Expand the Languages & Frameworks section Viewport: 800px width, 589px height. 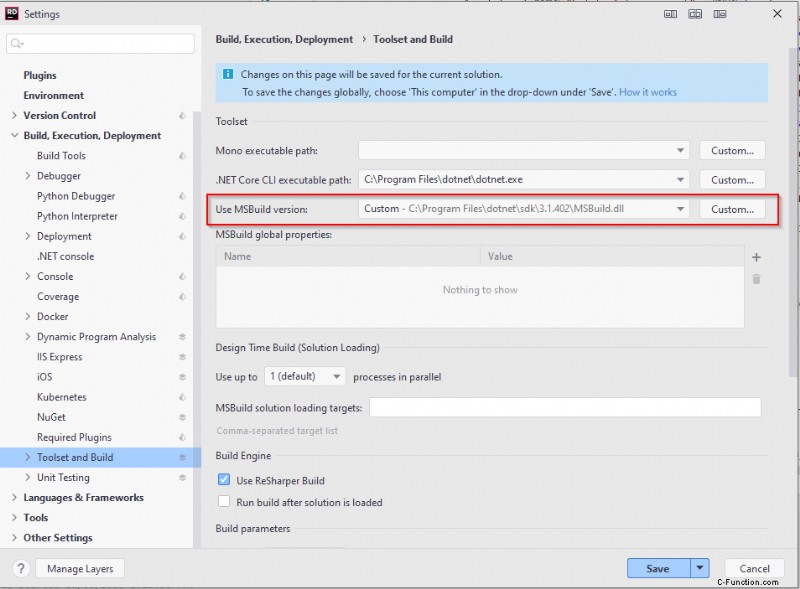[x=14, y=498]
